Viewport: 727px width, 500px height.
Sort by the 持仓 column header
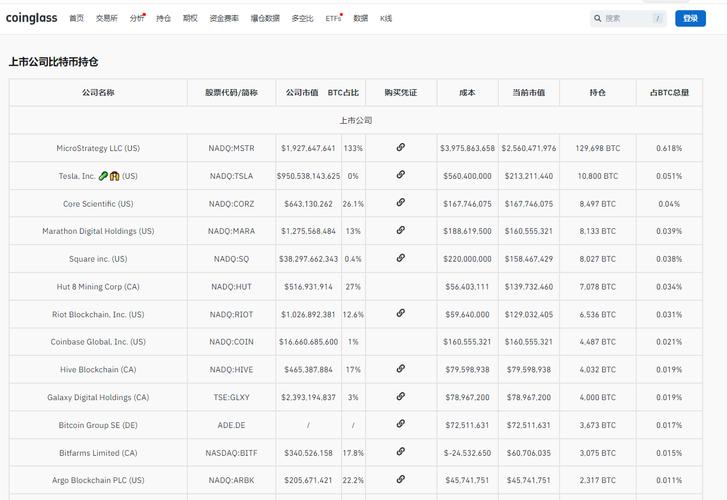pyautogui.click(x=597, y=93)
